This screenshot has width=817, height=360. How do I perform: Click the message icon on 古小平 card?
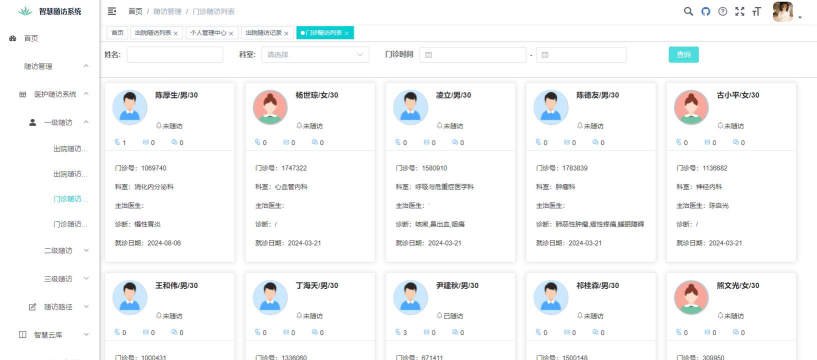pyautogui.click(x=707, y=142)
